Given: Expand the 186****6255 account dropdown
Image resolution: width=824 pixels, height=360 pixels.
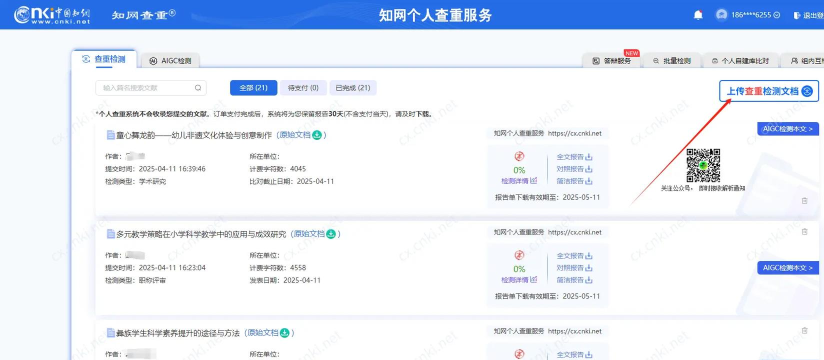Looking at the screenshot, I should point(755,15).
